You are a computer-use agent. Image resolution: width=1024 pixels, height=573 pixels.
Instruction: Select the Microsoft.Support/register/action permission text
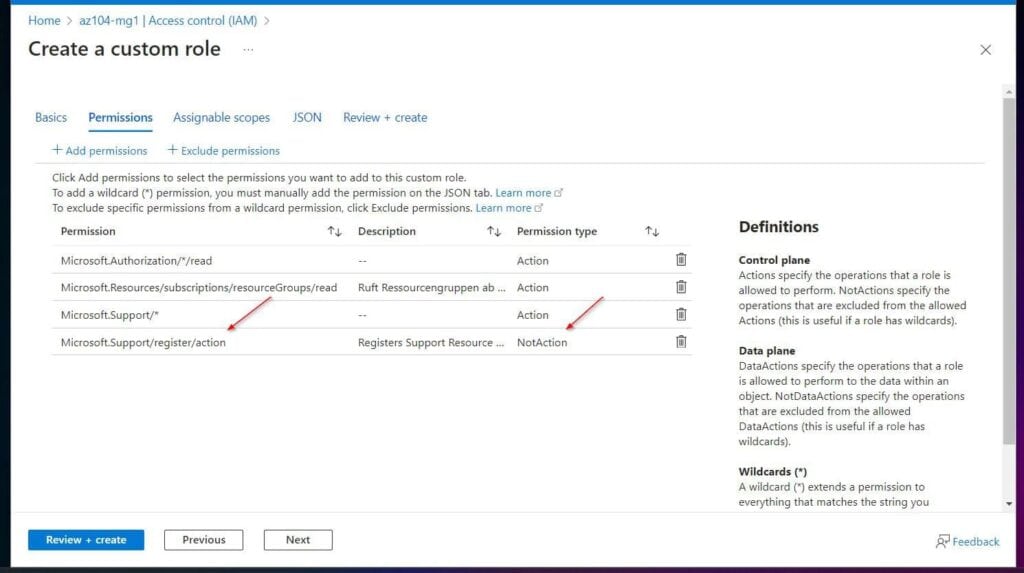(x=143, y=342)
